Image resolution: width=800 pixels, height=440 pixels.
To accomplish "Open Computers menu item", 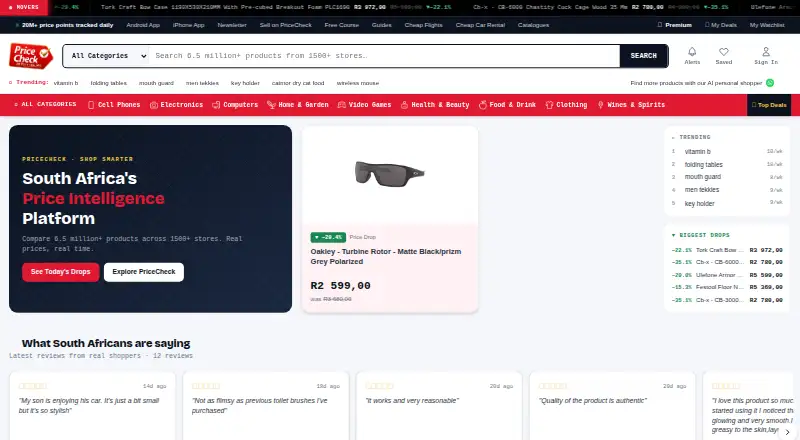I will 235,105.
